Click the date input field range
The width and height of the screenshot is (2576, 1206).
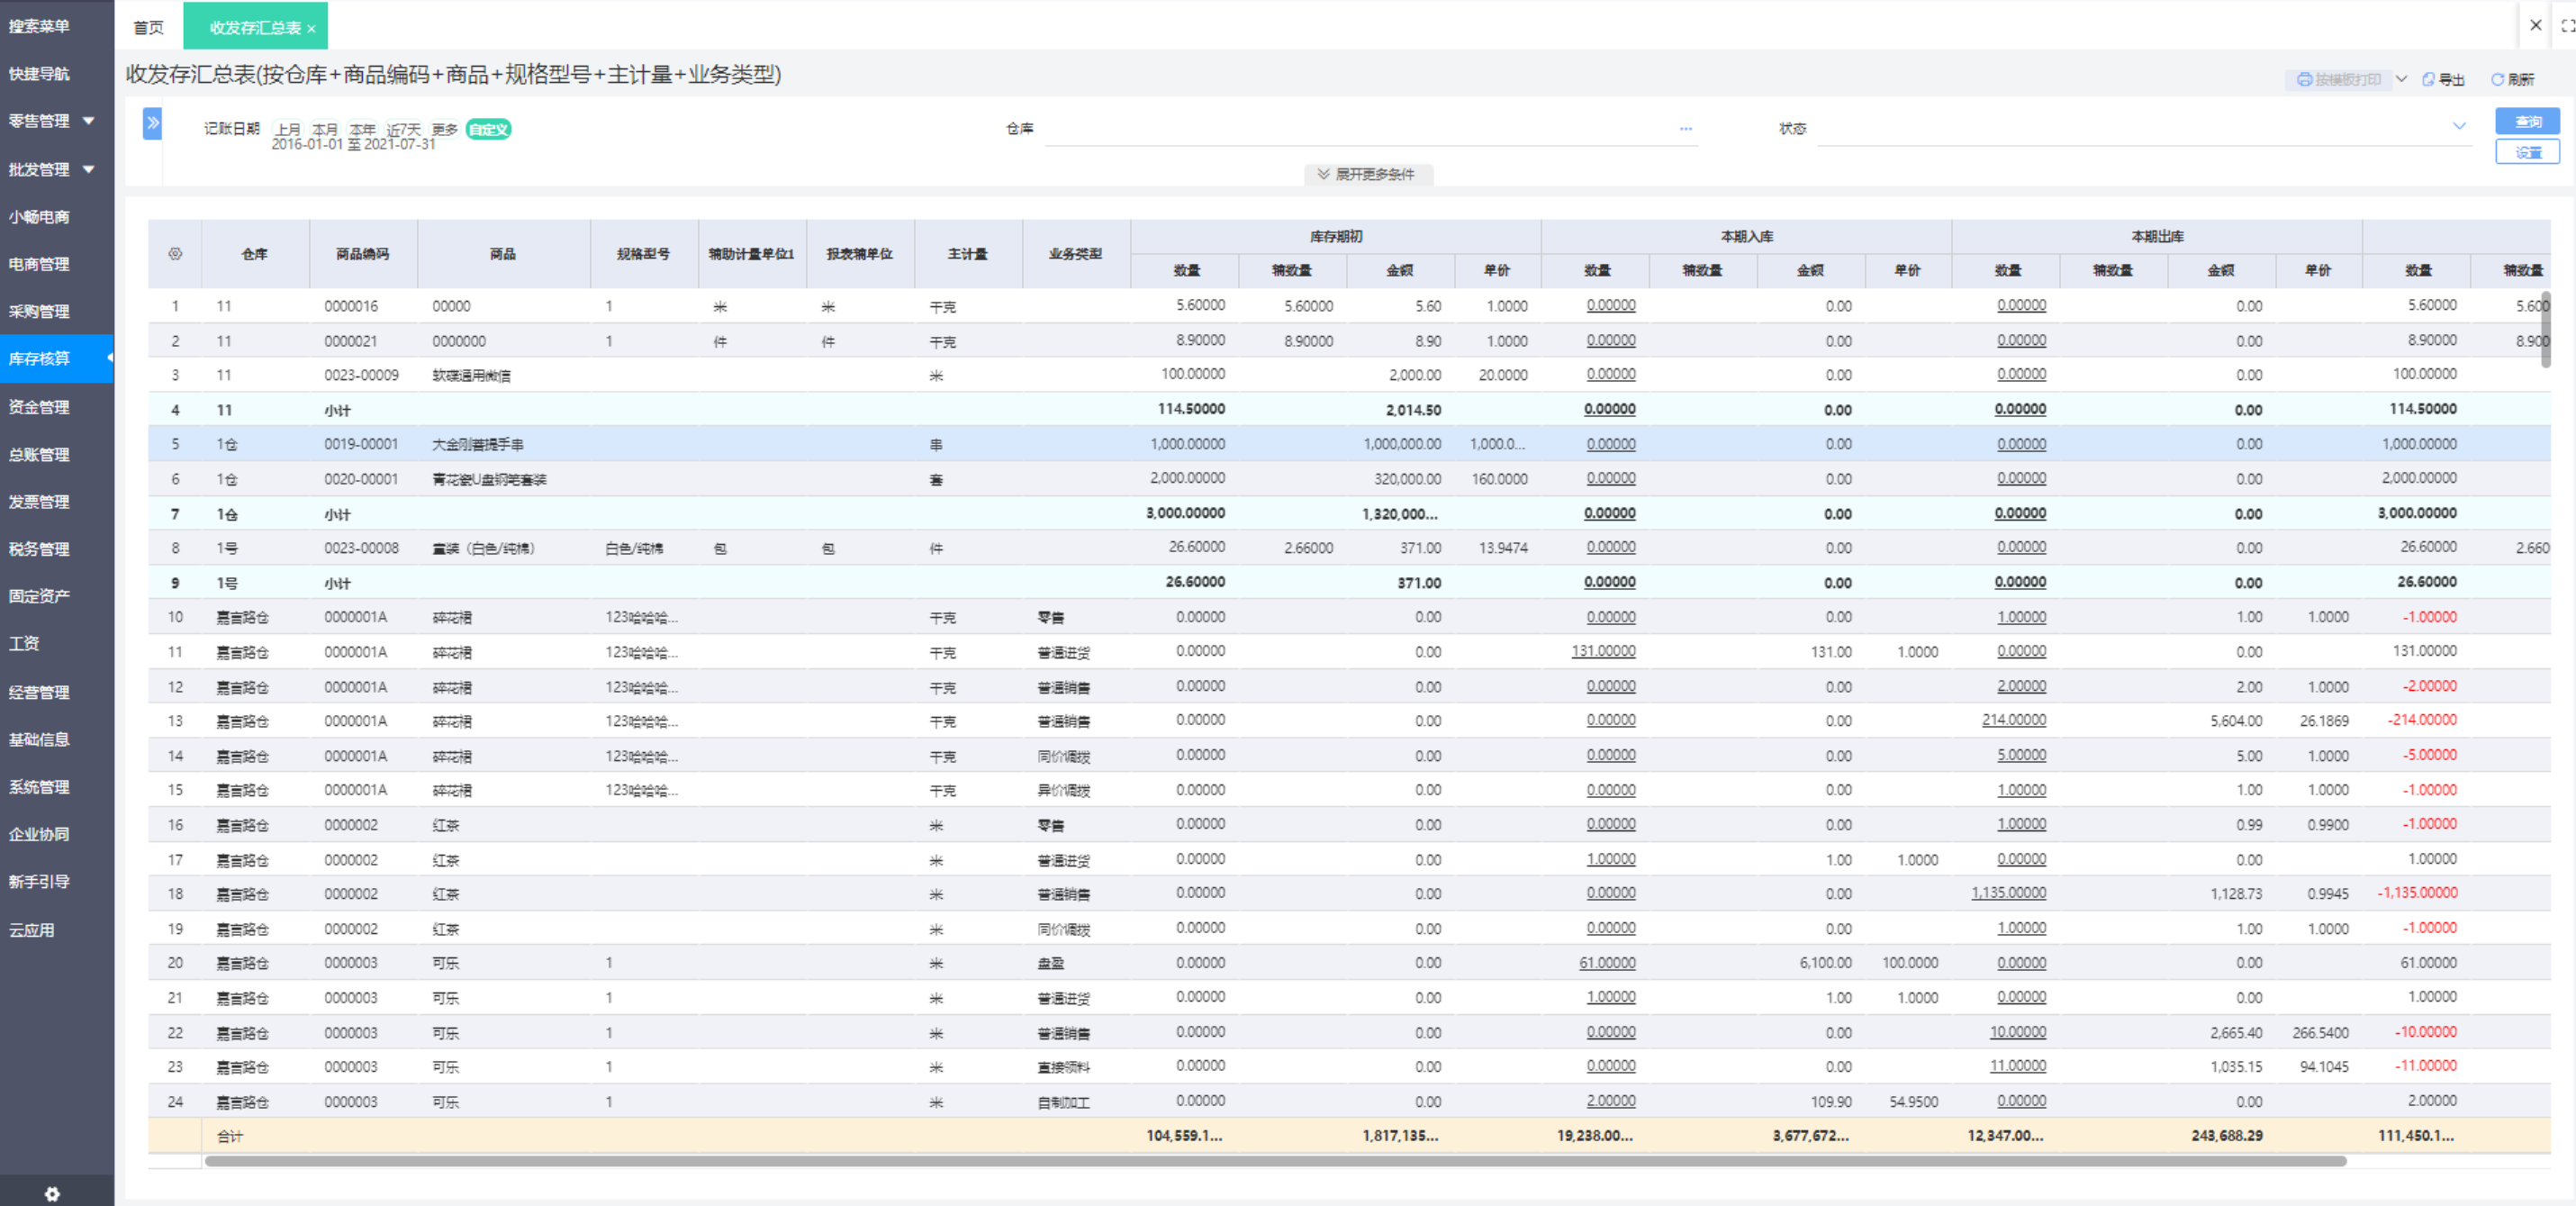(x=353, y=146)
